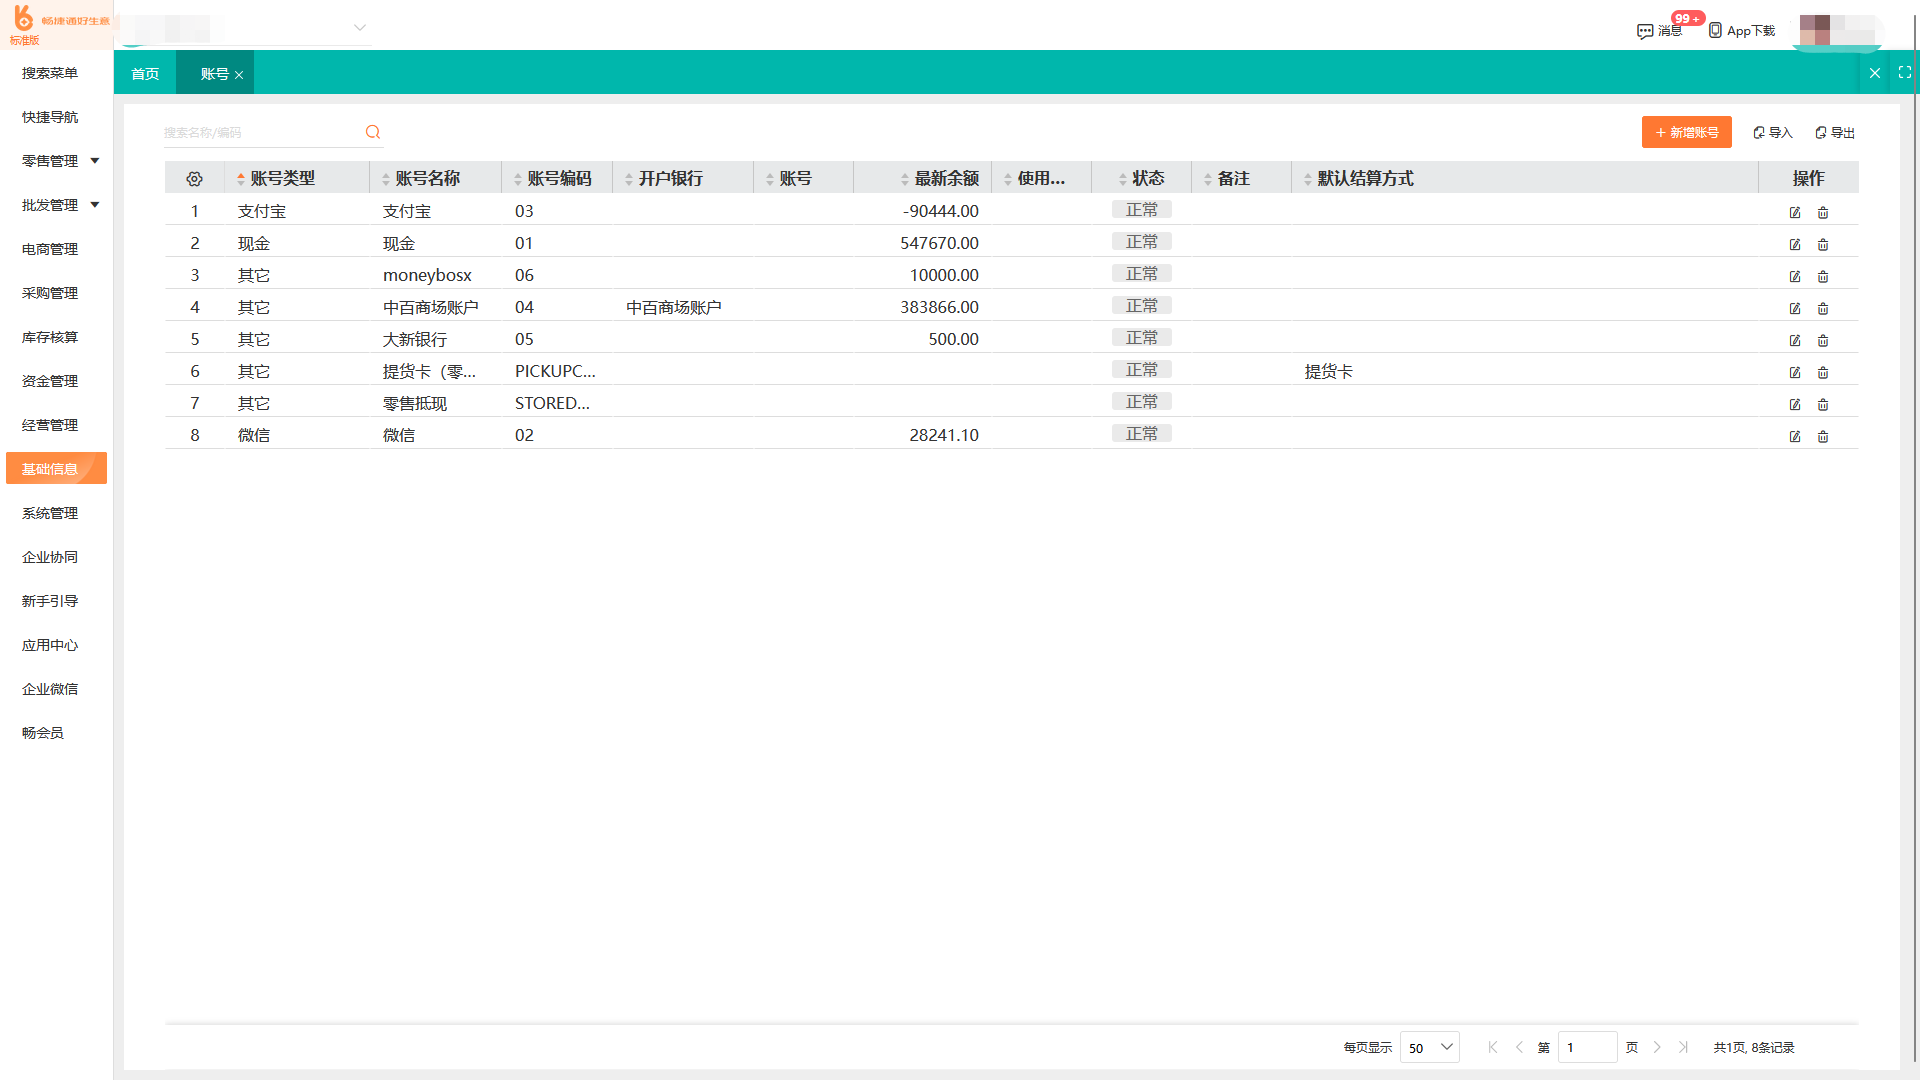This screenshot has height=1080, width=1920.
Task: Open the 账号 tab in navigation bar
Action: pos(215,73)
